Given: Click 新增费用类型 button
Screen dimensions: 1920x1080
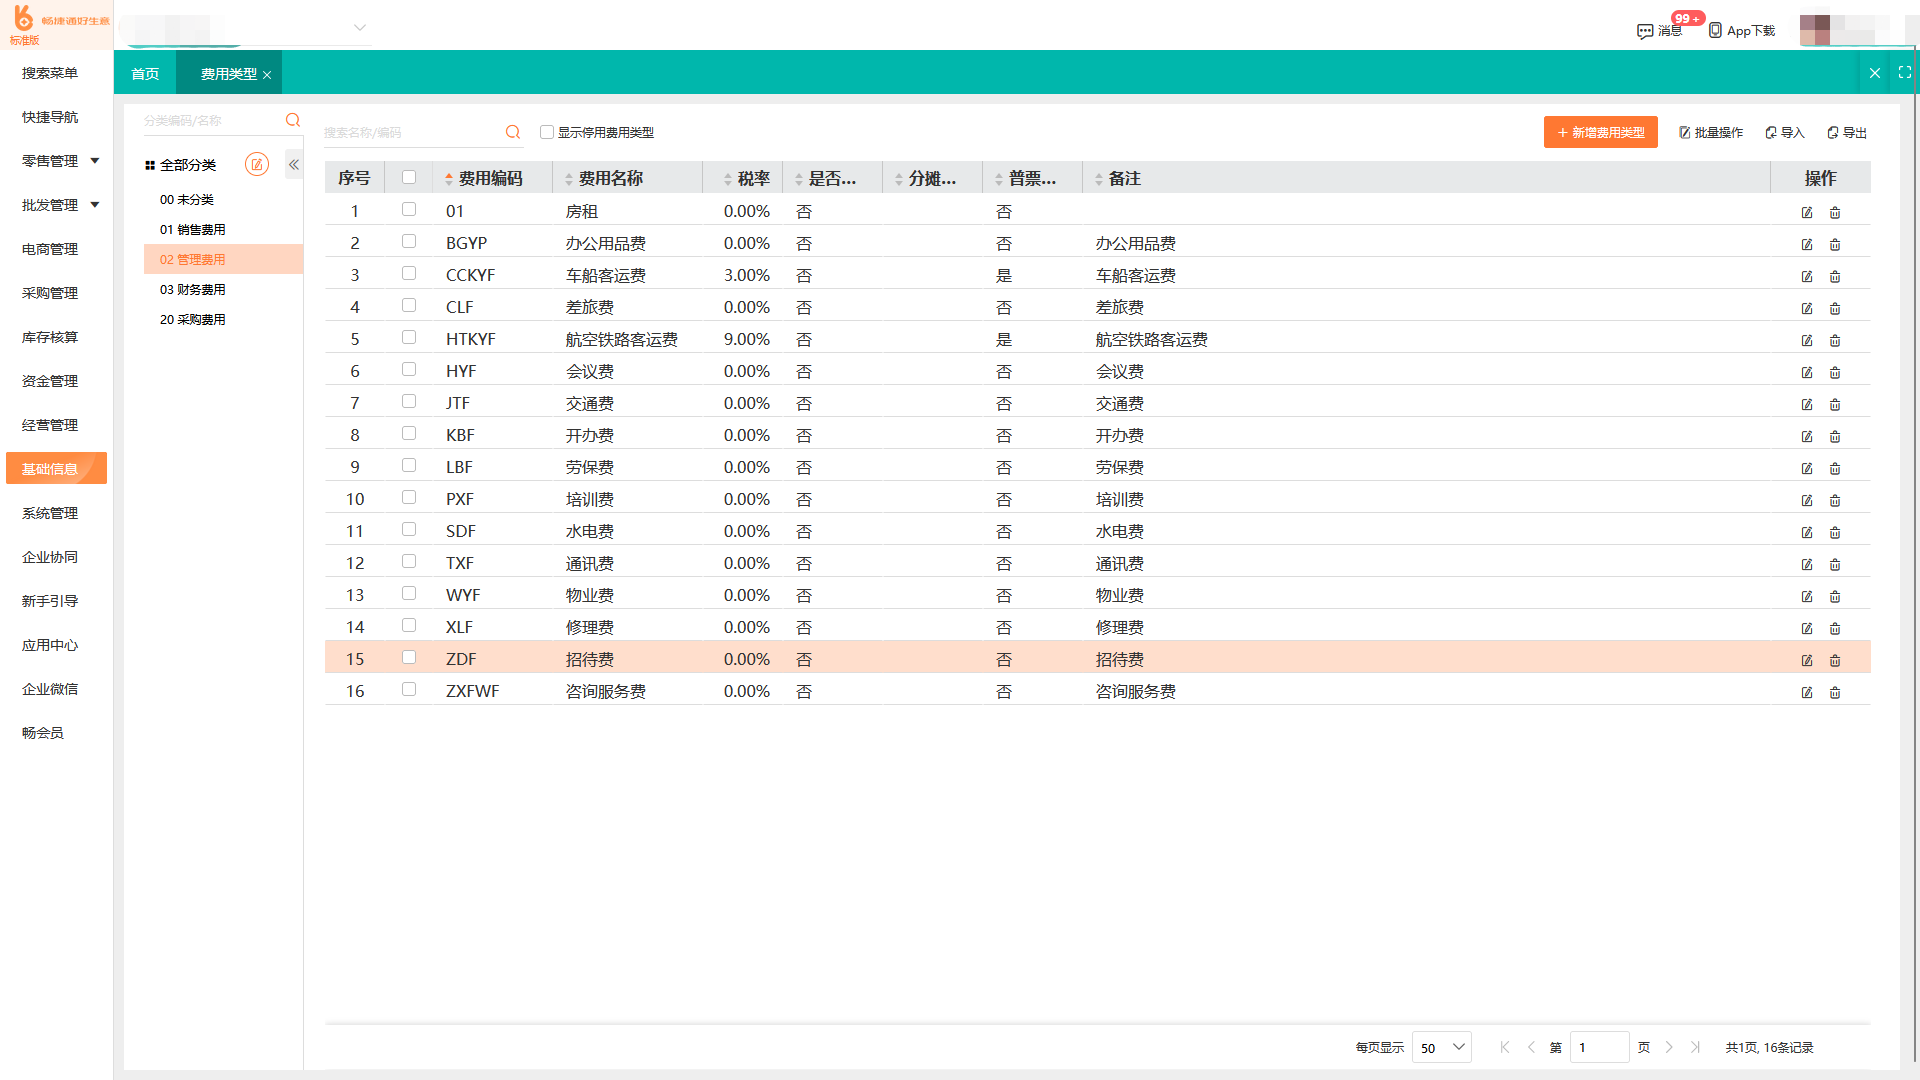Looking at the screenshot, I should [x=1598, y=131].
